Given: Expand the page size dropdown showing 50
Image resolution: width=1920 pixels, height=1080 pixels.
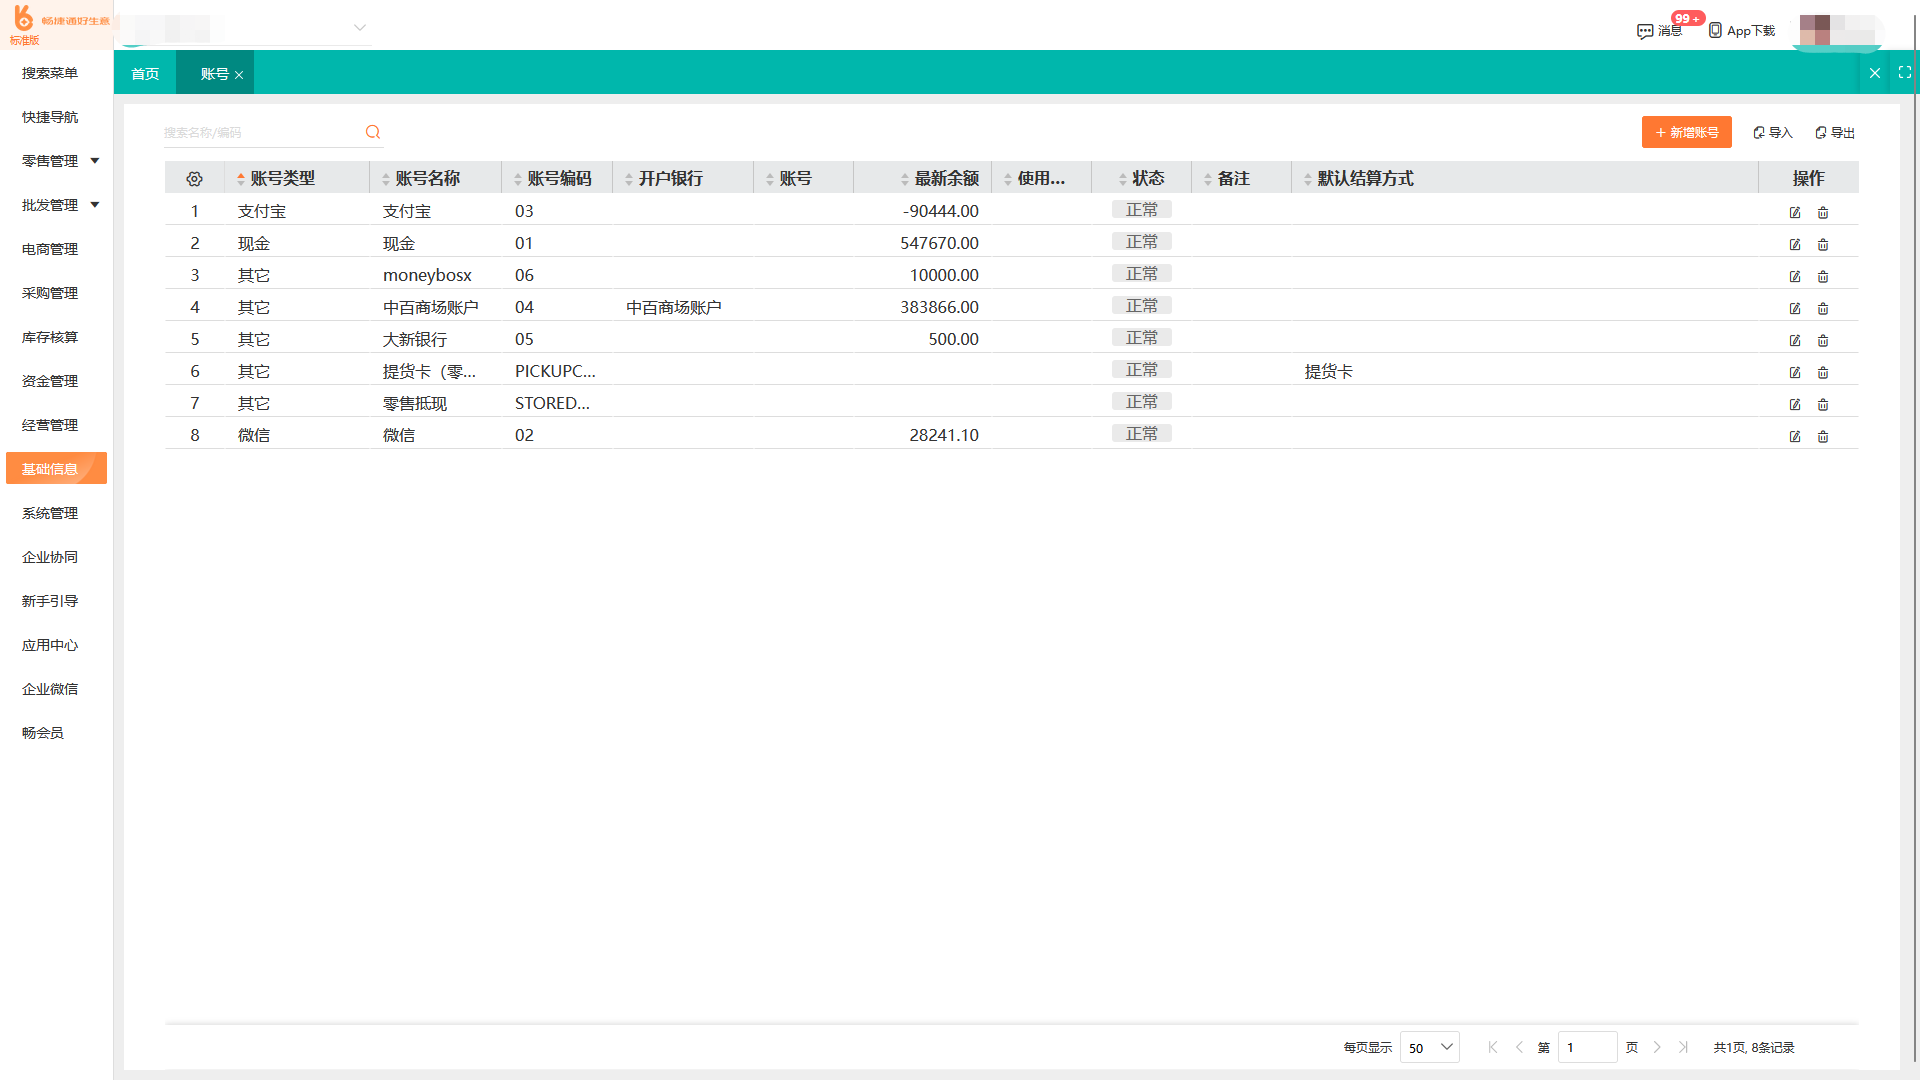Looking at the screenshot, I should point(1428,1048).
